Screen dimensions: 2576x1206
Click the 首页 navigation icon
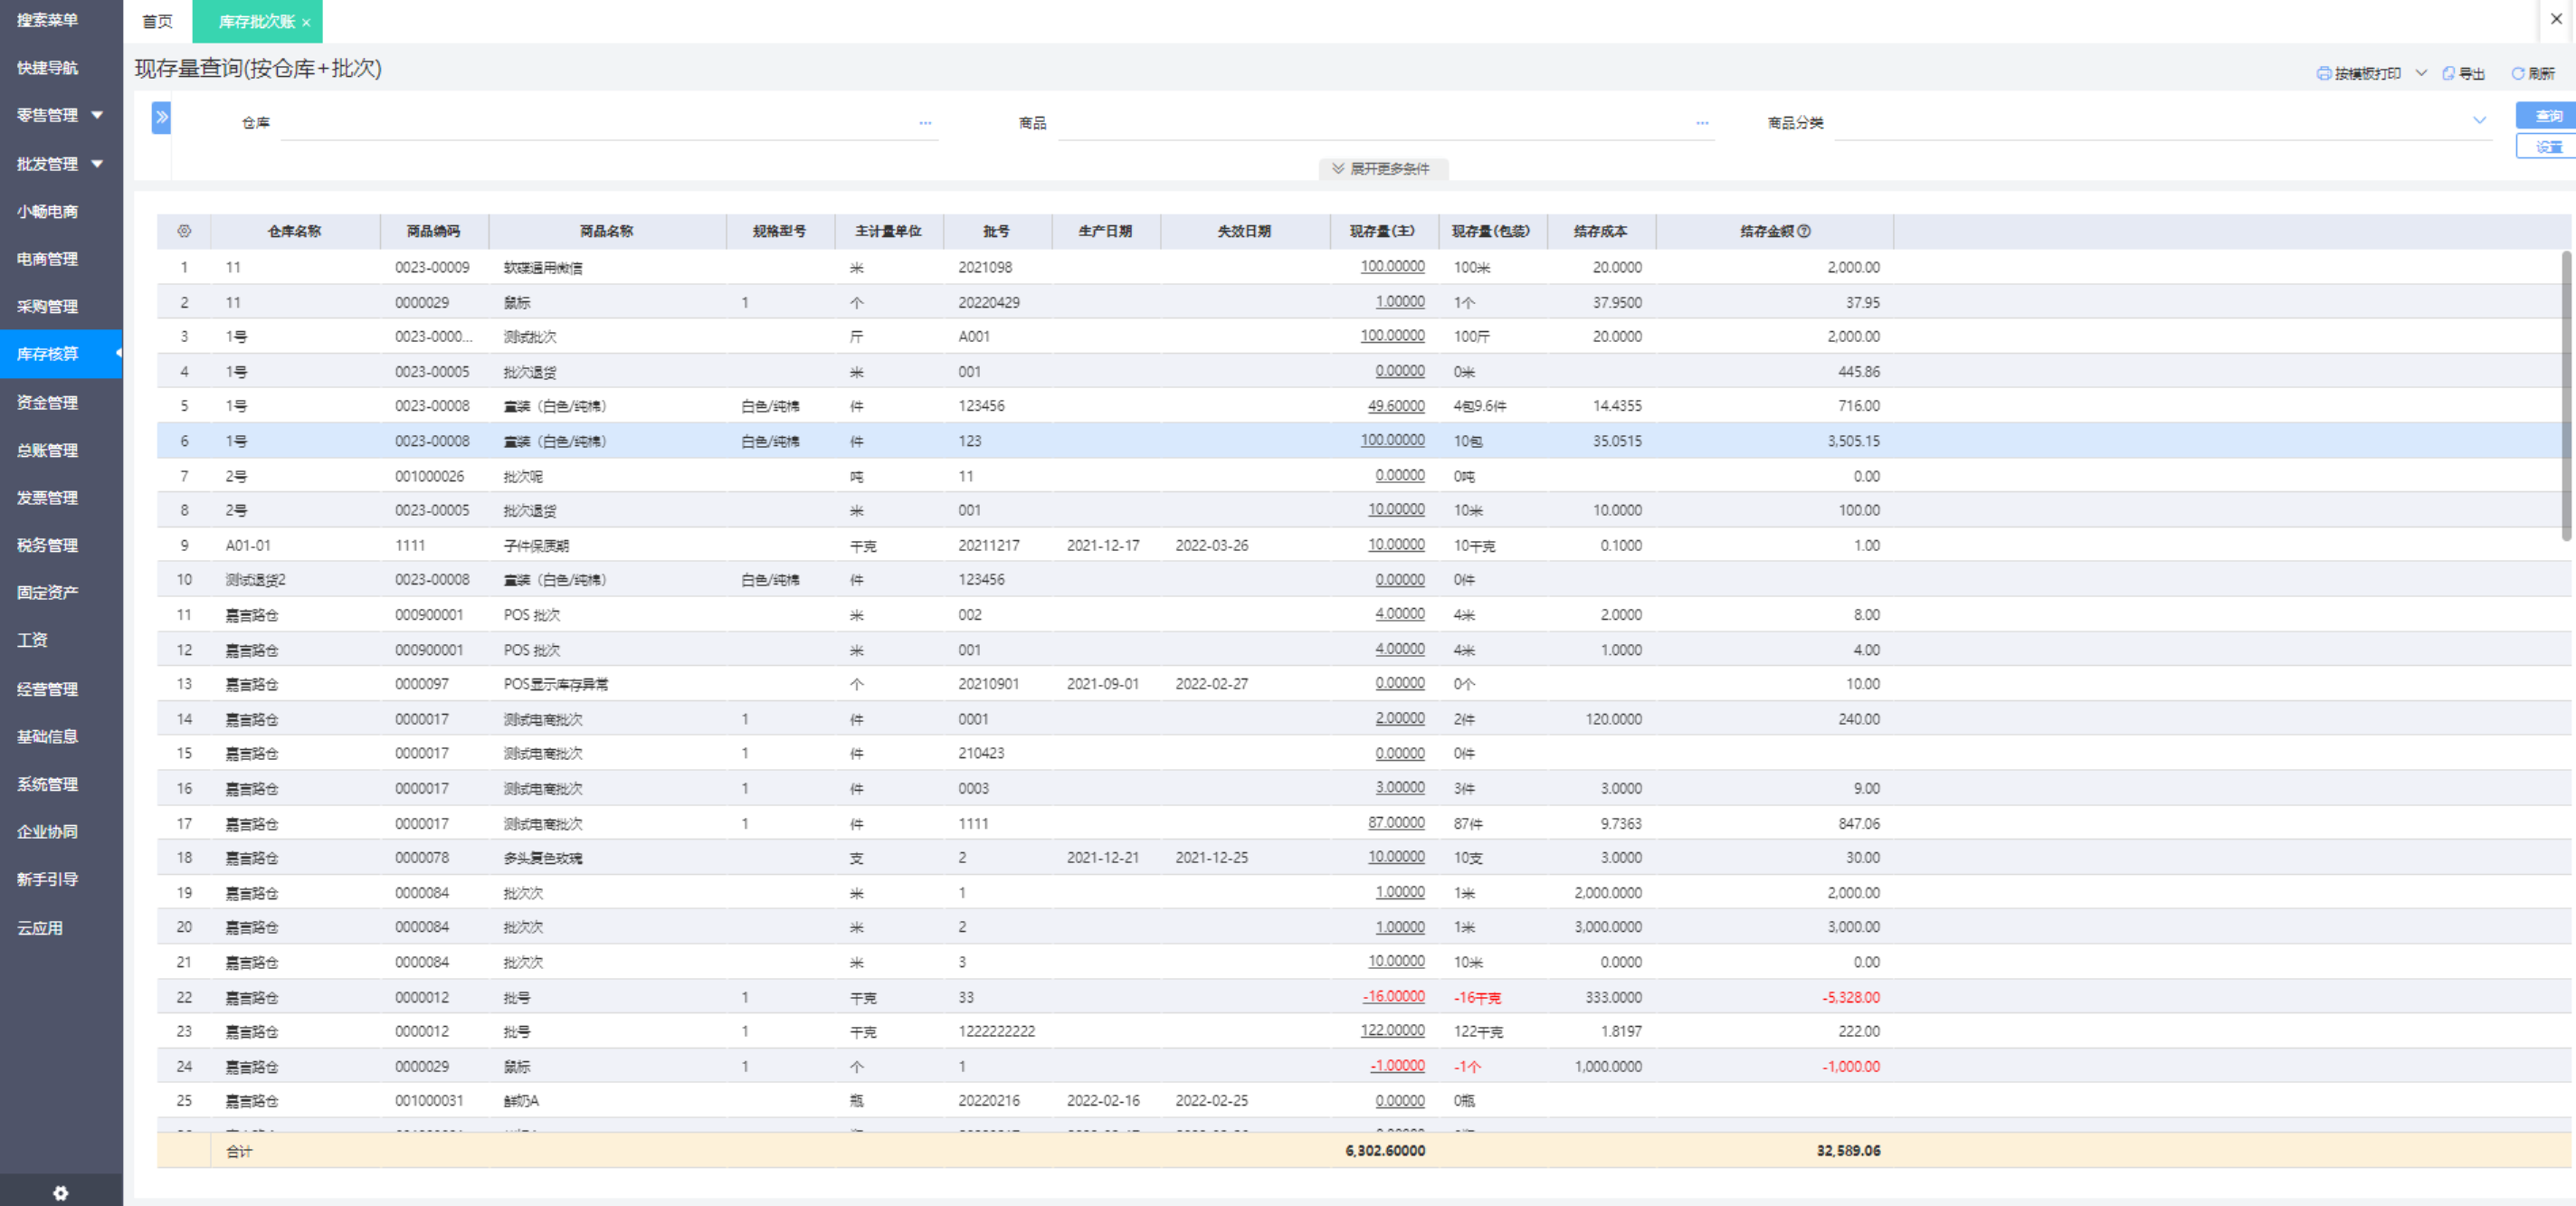pyautogui.click(x=165, y=22)
